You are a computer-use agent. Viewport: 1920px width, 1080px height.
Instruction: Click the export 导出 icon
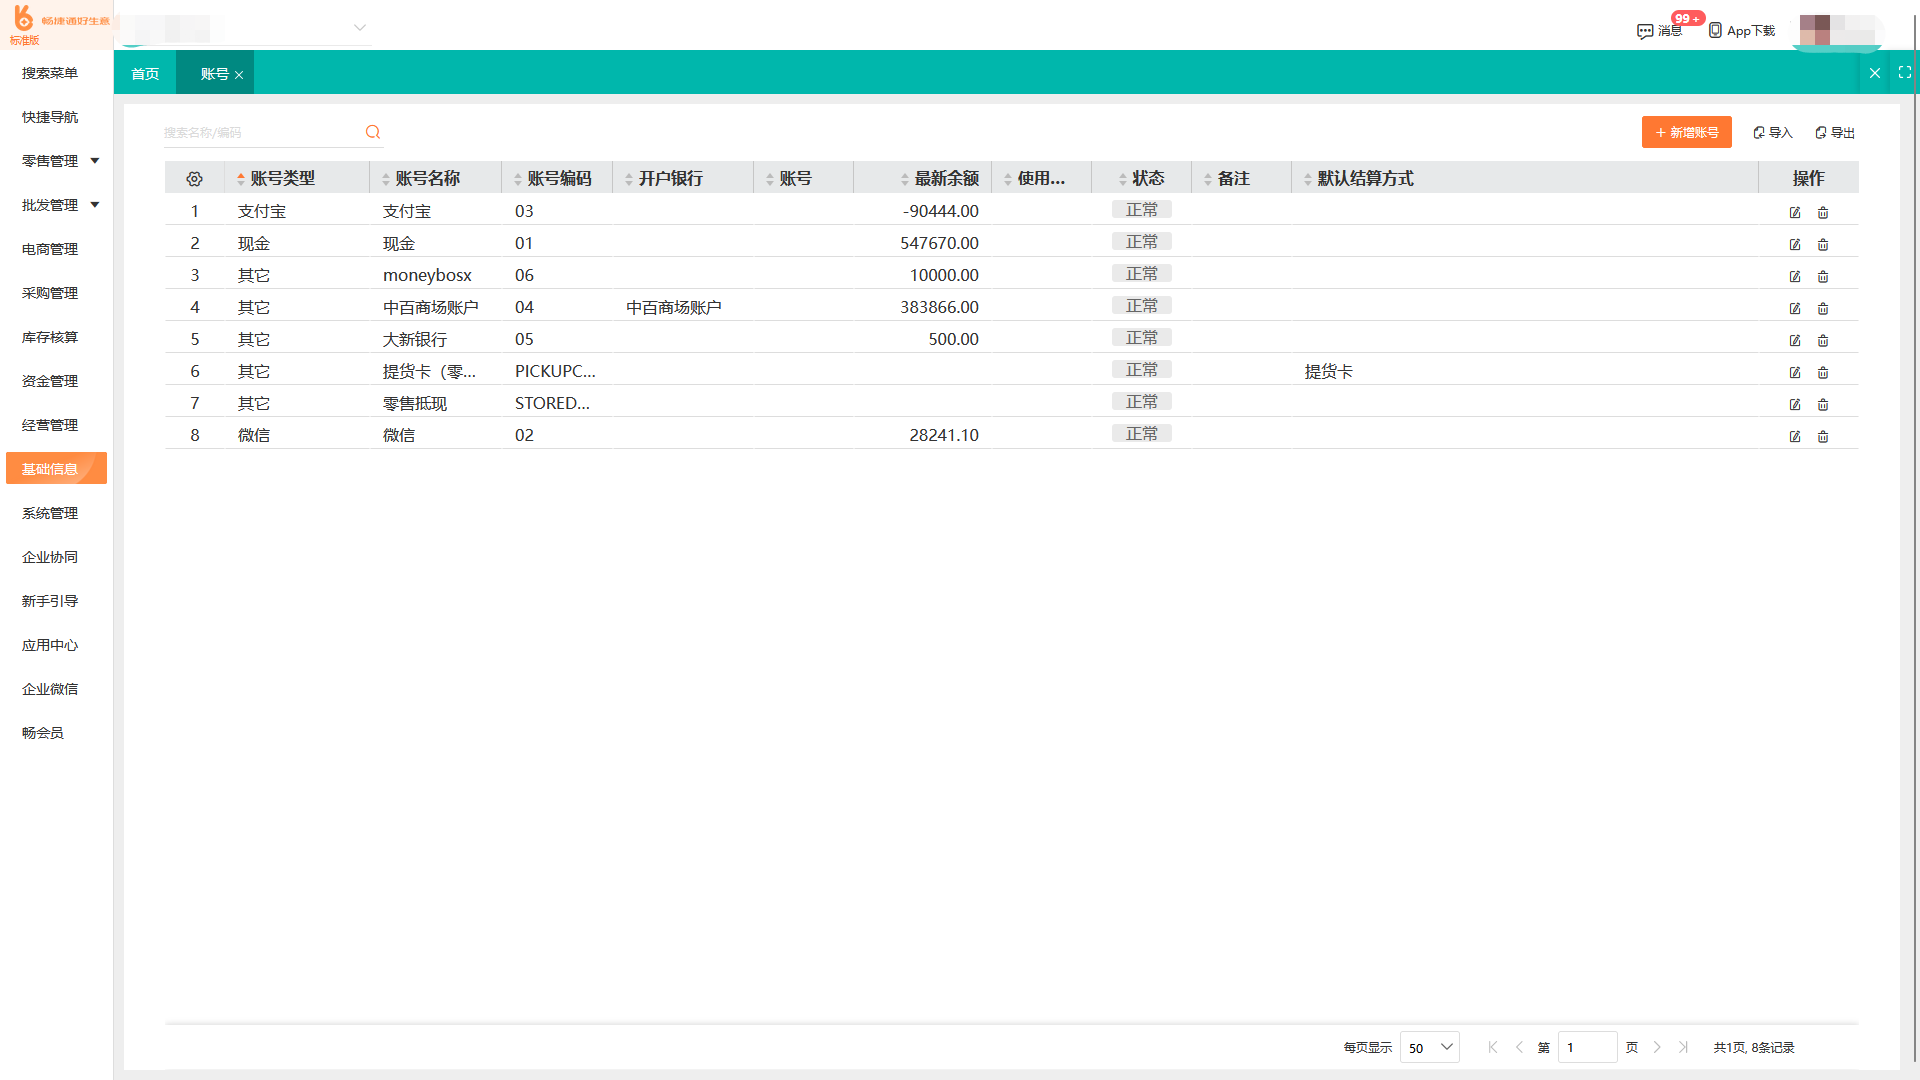click(1838, 132)
